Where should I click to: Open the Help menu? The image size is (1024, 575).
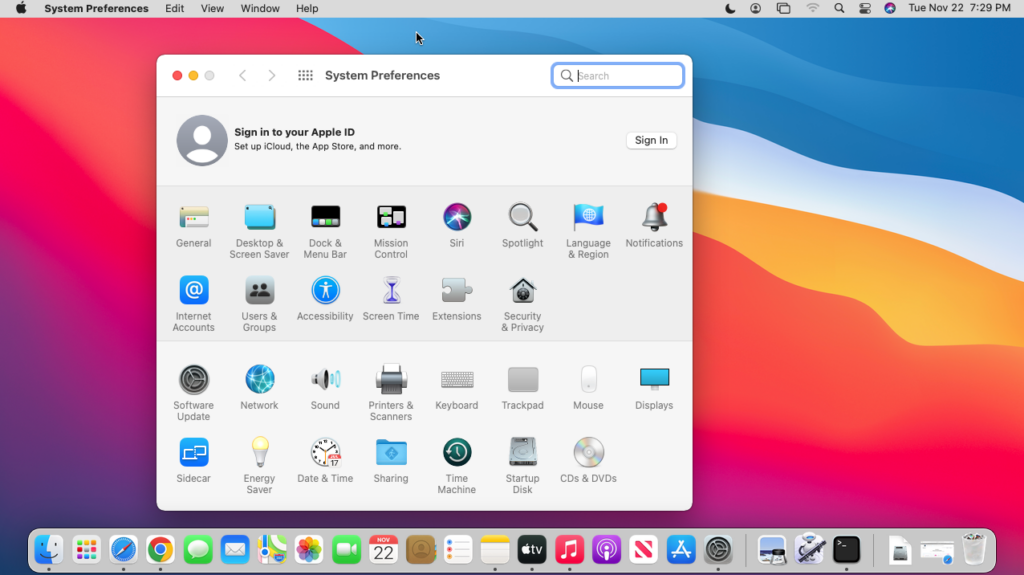coord(307,8)
